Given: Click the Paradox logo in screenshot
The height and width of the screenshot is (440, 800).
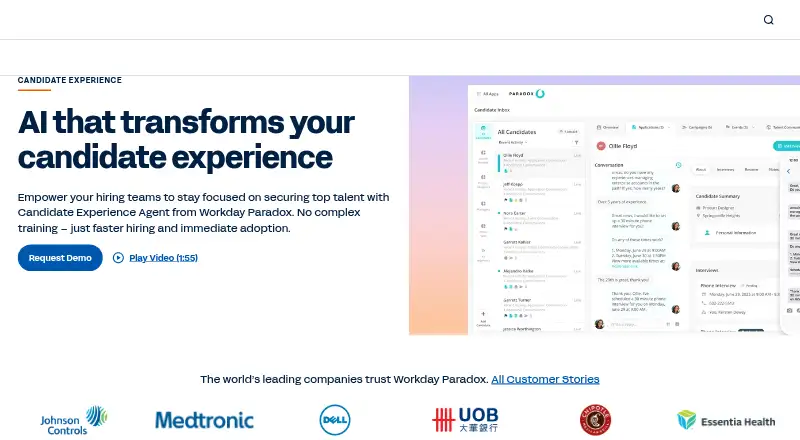Looking at the screenshot, I should pyautogui.click(x=527, y=93).
